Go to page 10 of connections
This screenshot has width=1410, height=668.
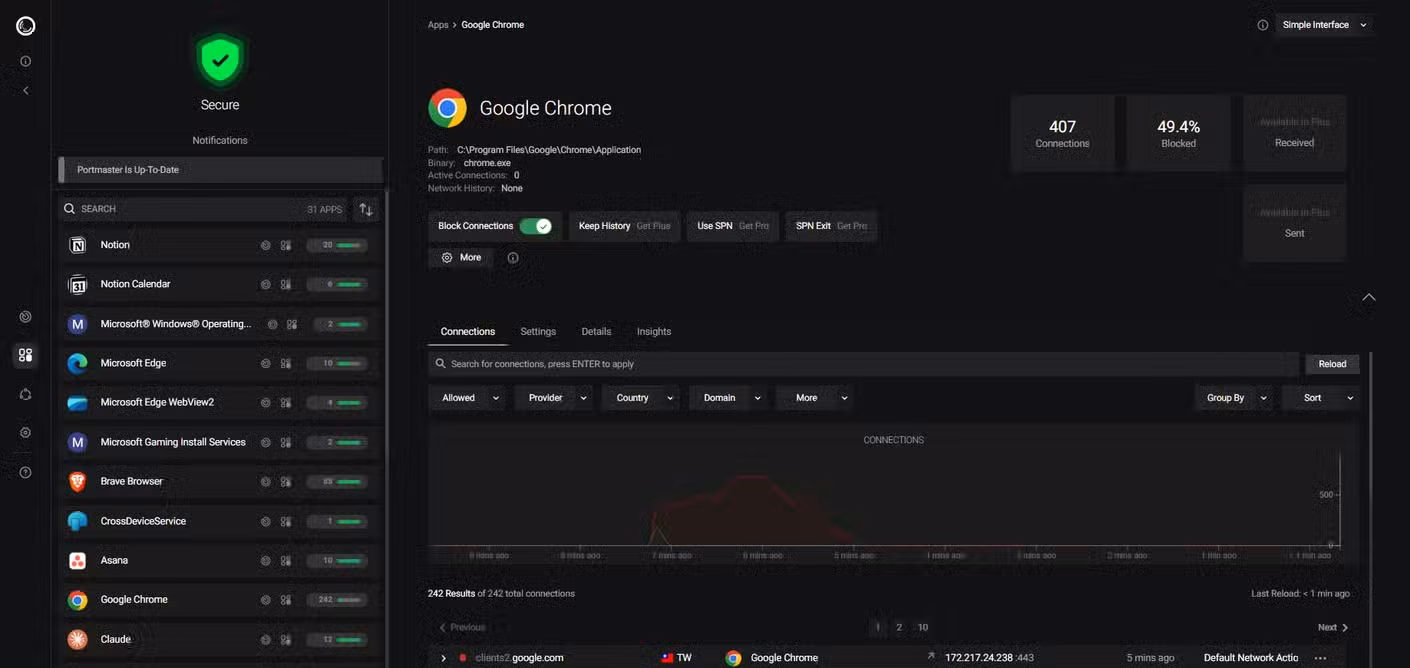[x=923, y=628]
